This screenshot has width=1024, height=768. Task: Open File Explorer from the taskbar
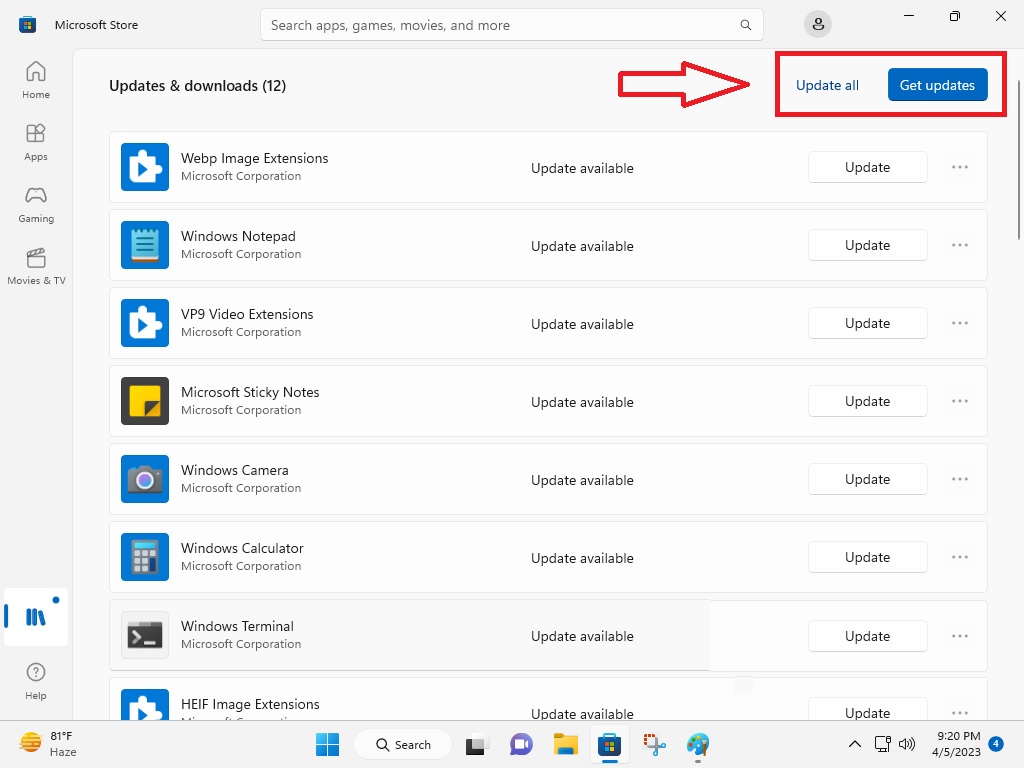click(x=566, y=744)
